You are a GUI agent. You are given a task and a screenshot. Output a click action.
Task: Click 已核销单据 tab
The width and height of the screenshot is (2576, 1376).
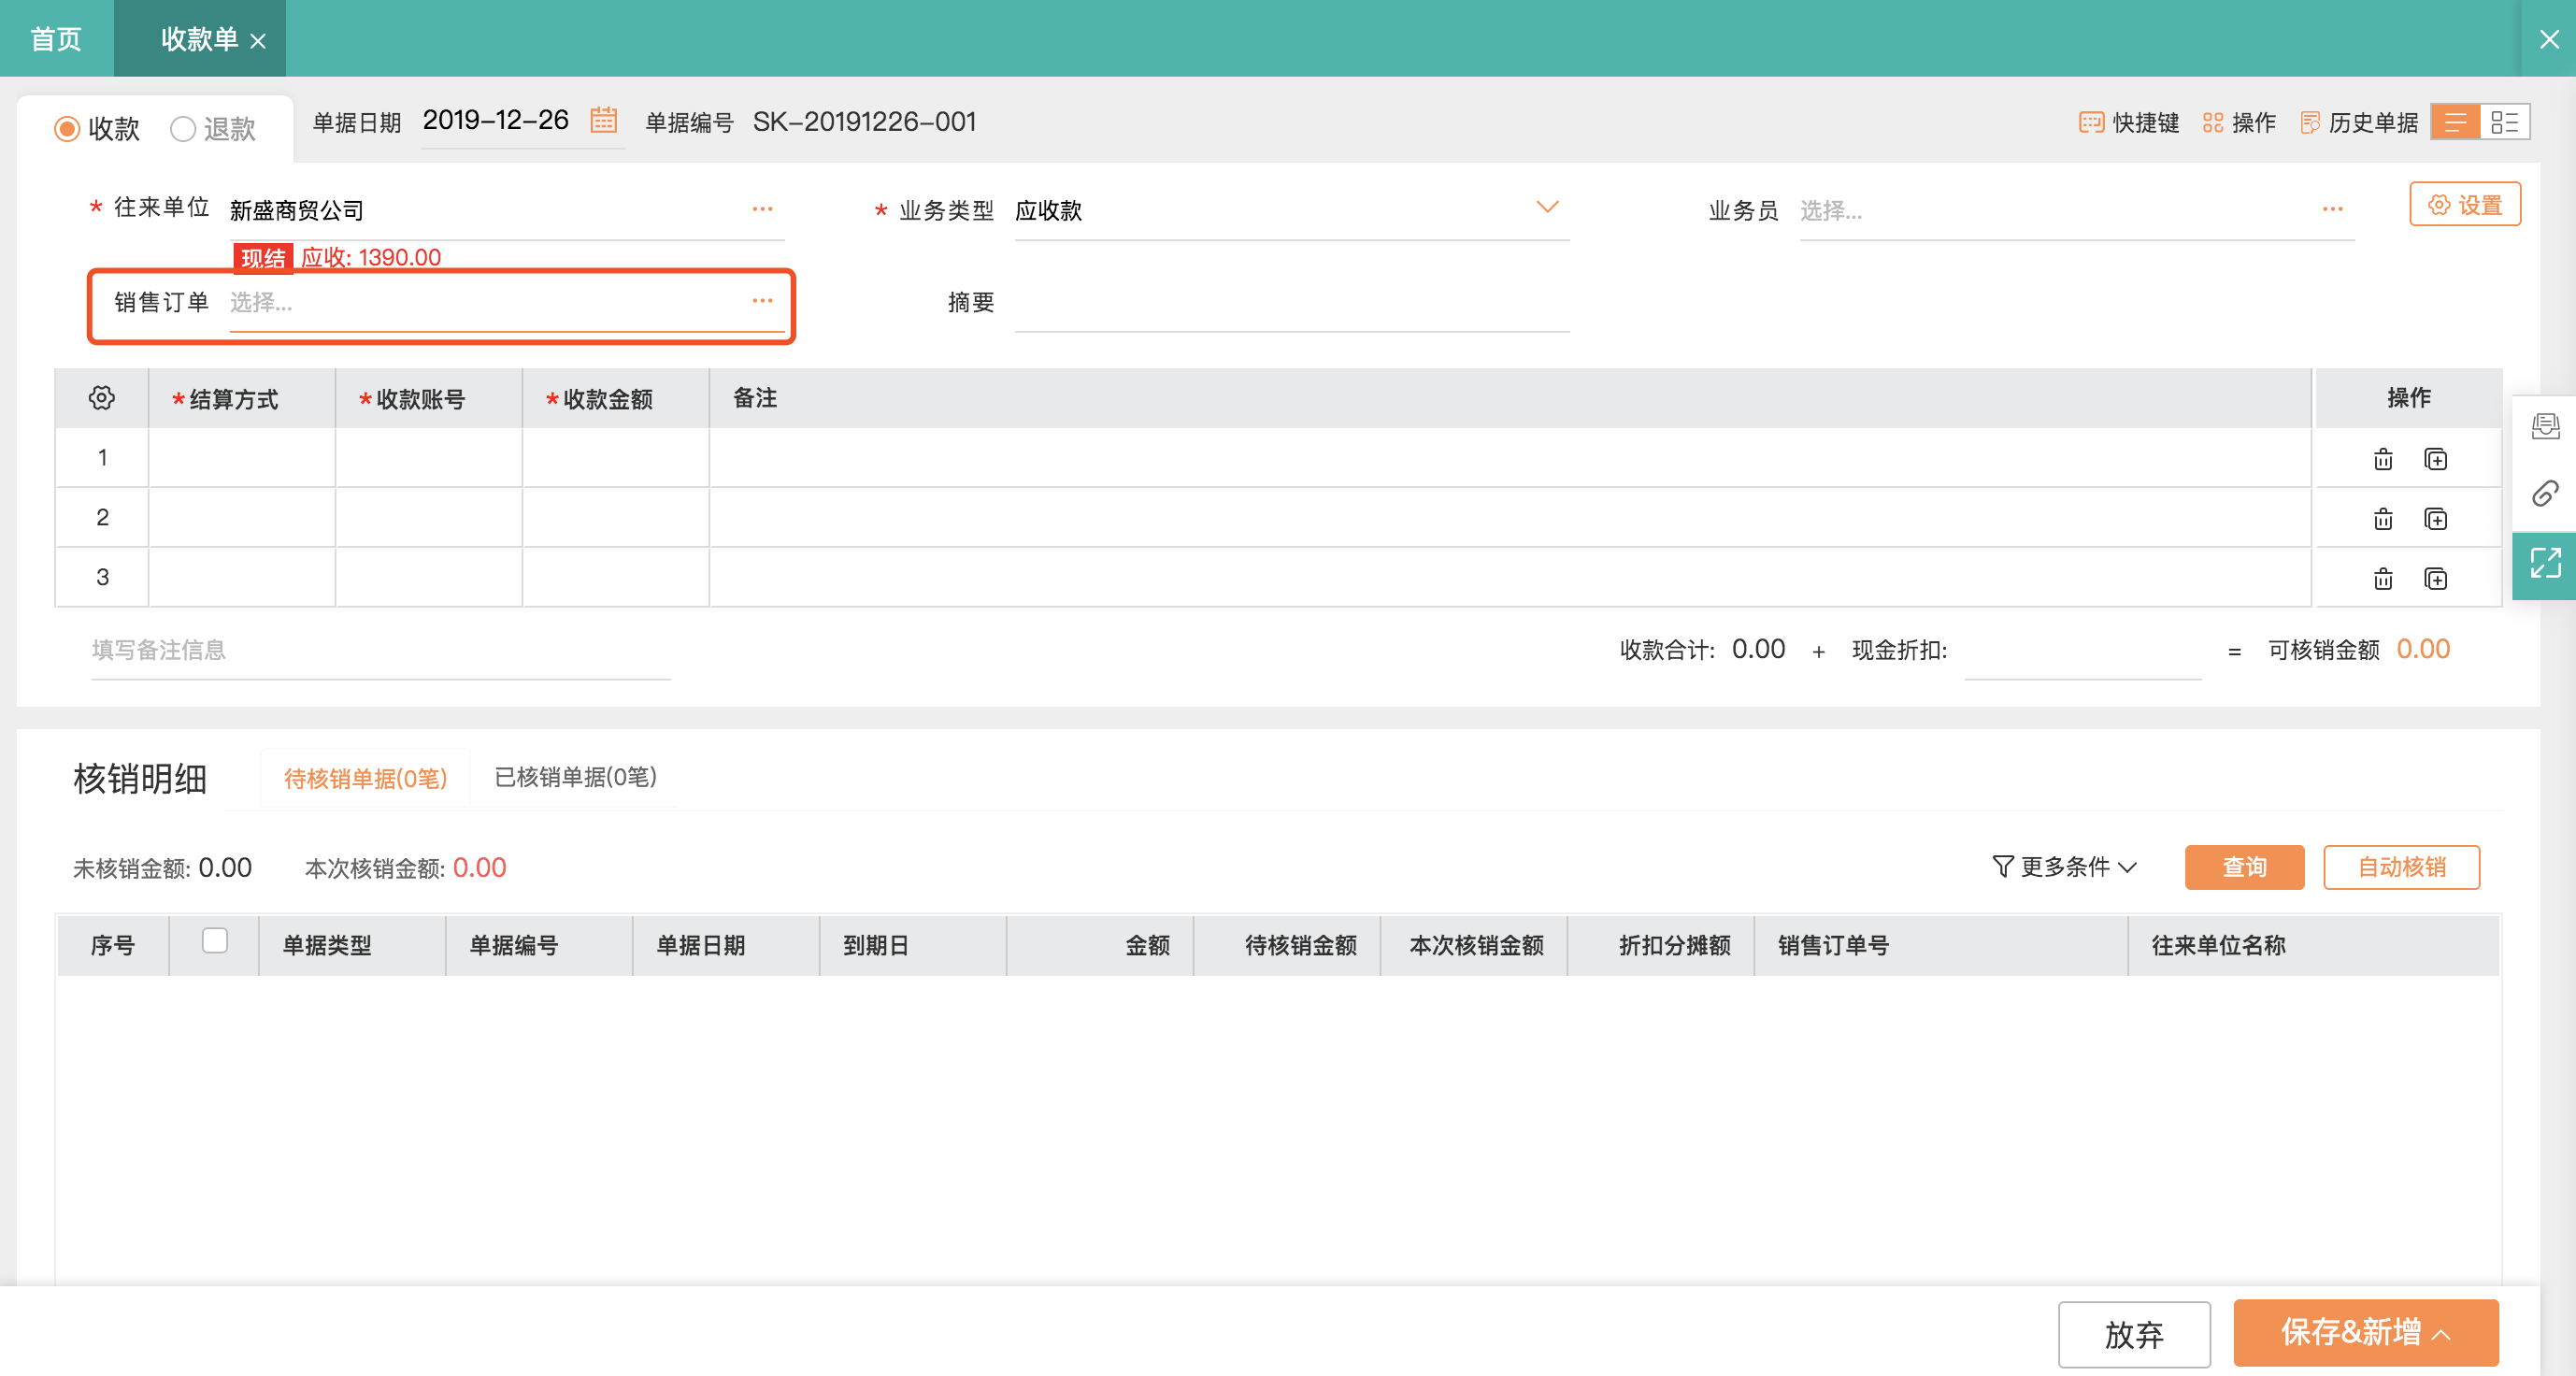pos(574,779)
